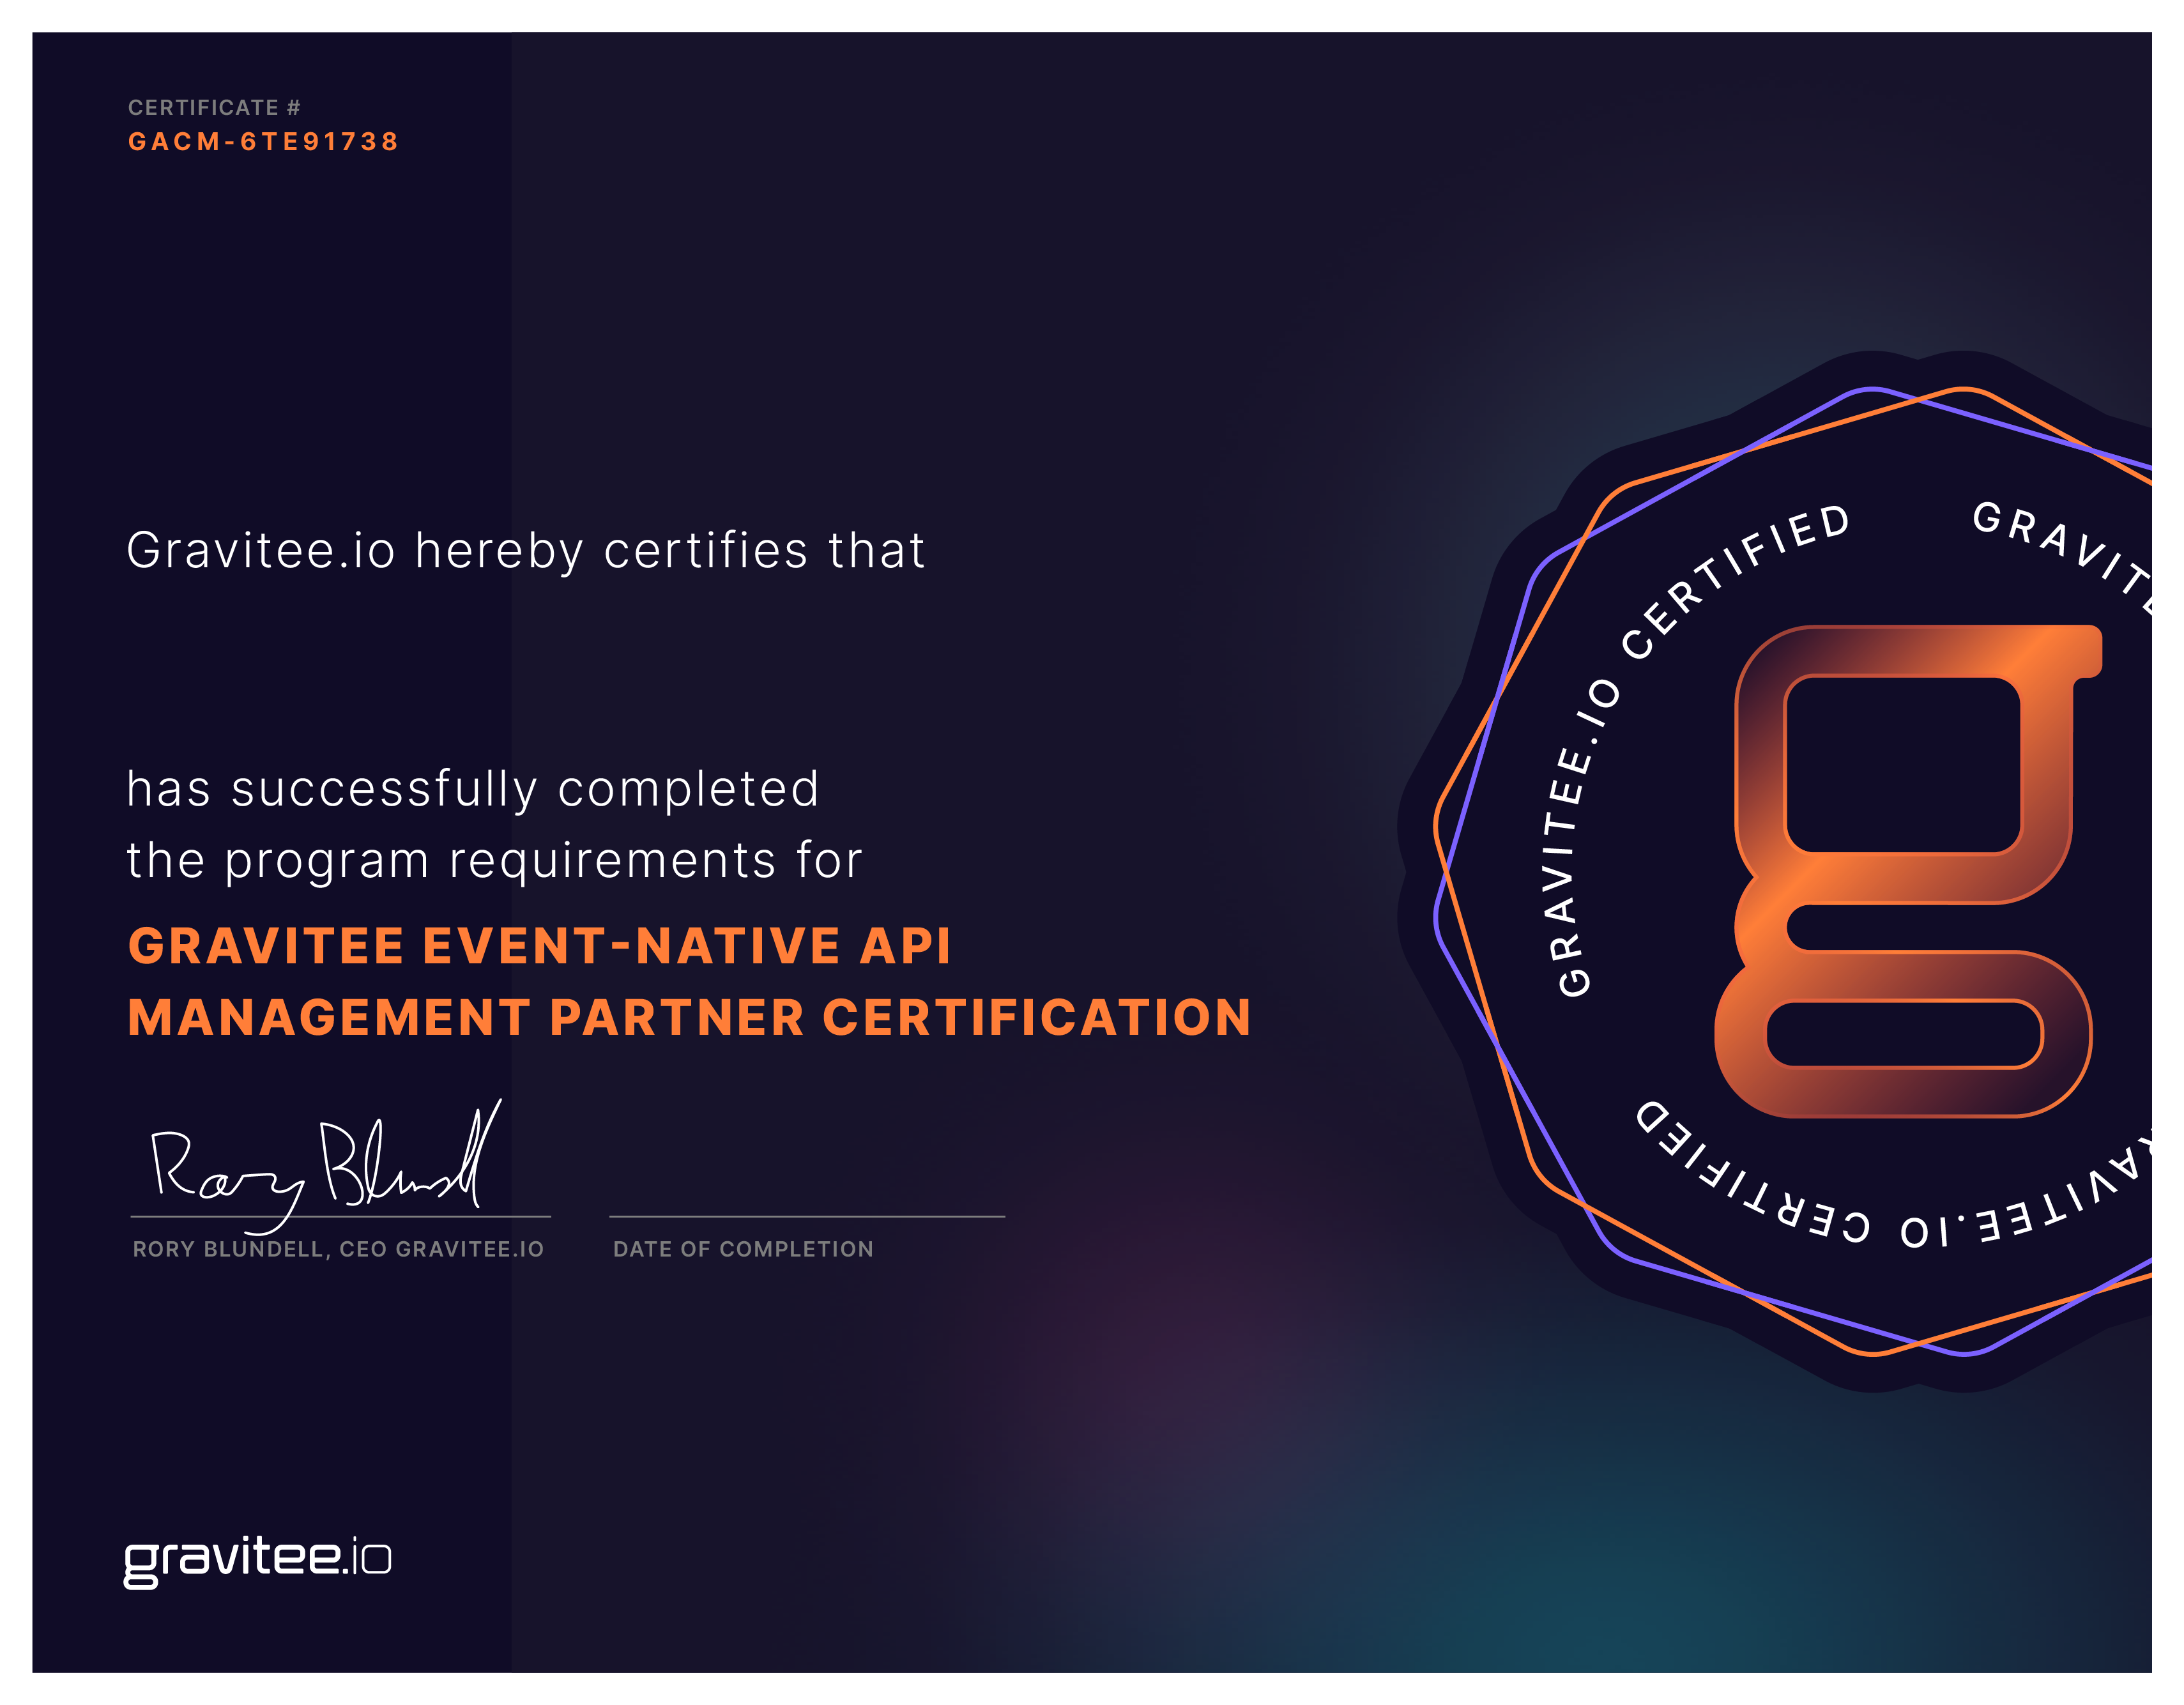Click the 'DATE OF COMPLETION' label
The width and height of the screenshot is (2184, 1705).
(x=743, y=1249)
